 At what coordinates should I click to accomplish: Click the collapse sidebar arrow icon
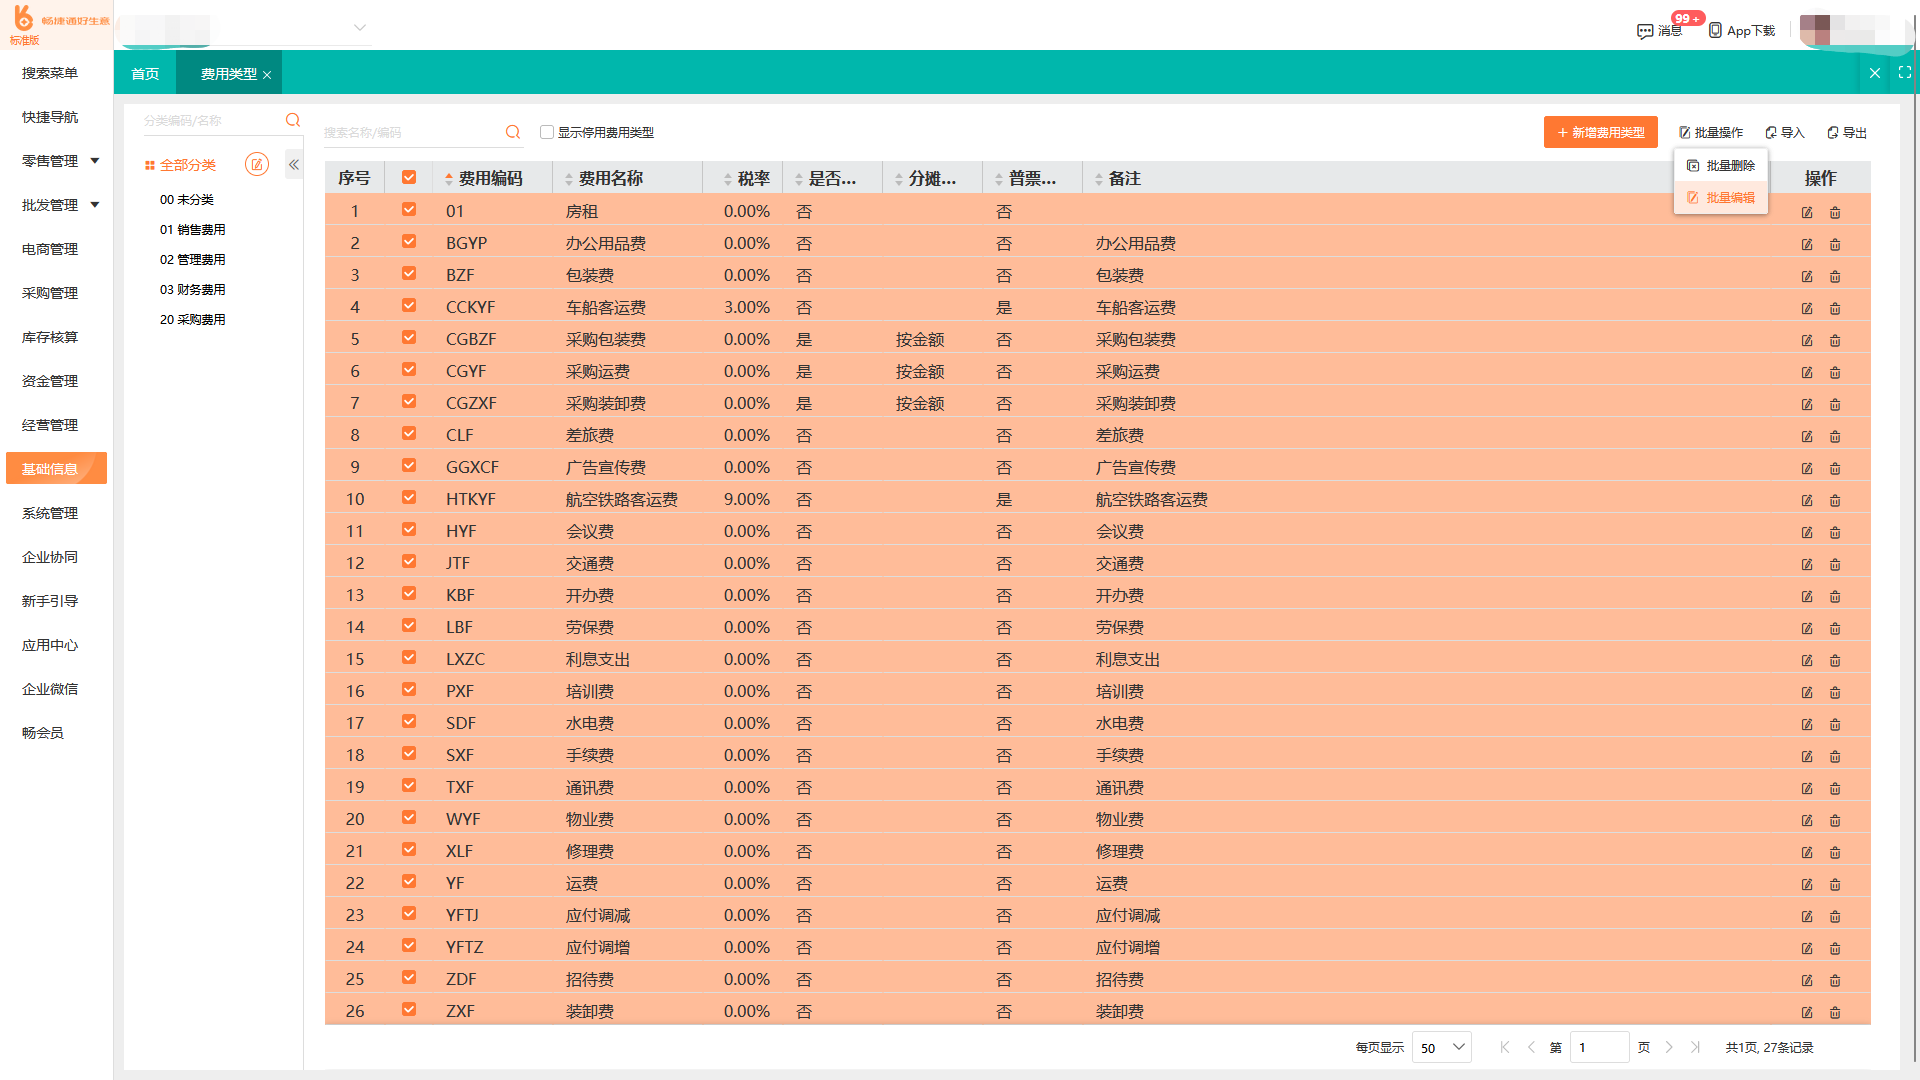294,164
